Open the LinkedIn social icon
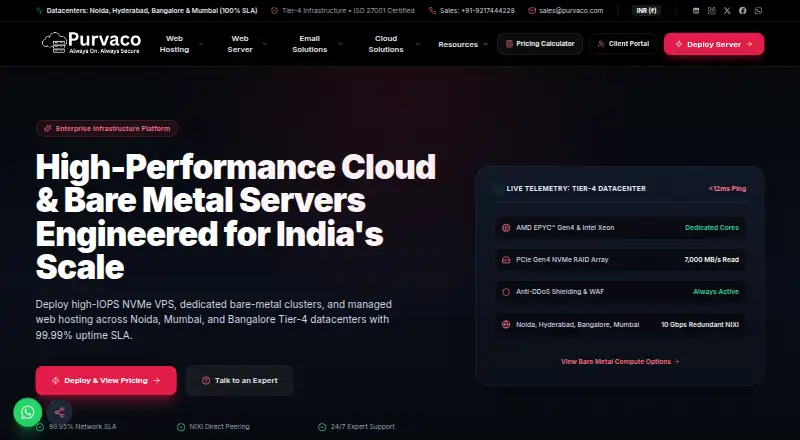 696,11
